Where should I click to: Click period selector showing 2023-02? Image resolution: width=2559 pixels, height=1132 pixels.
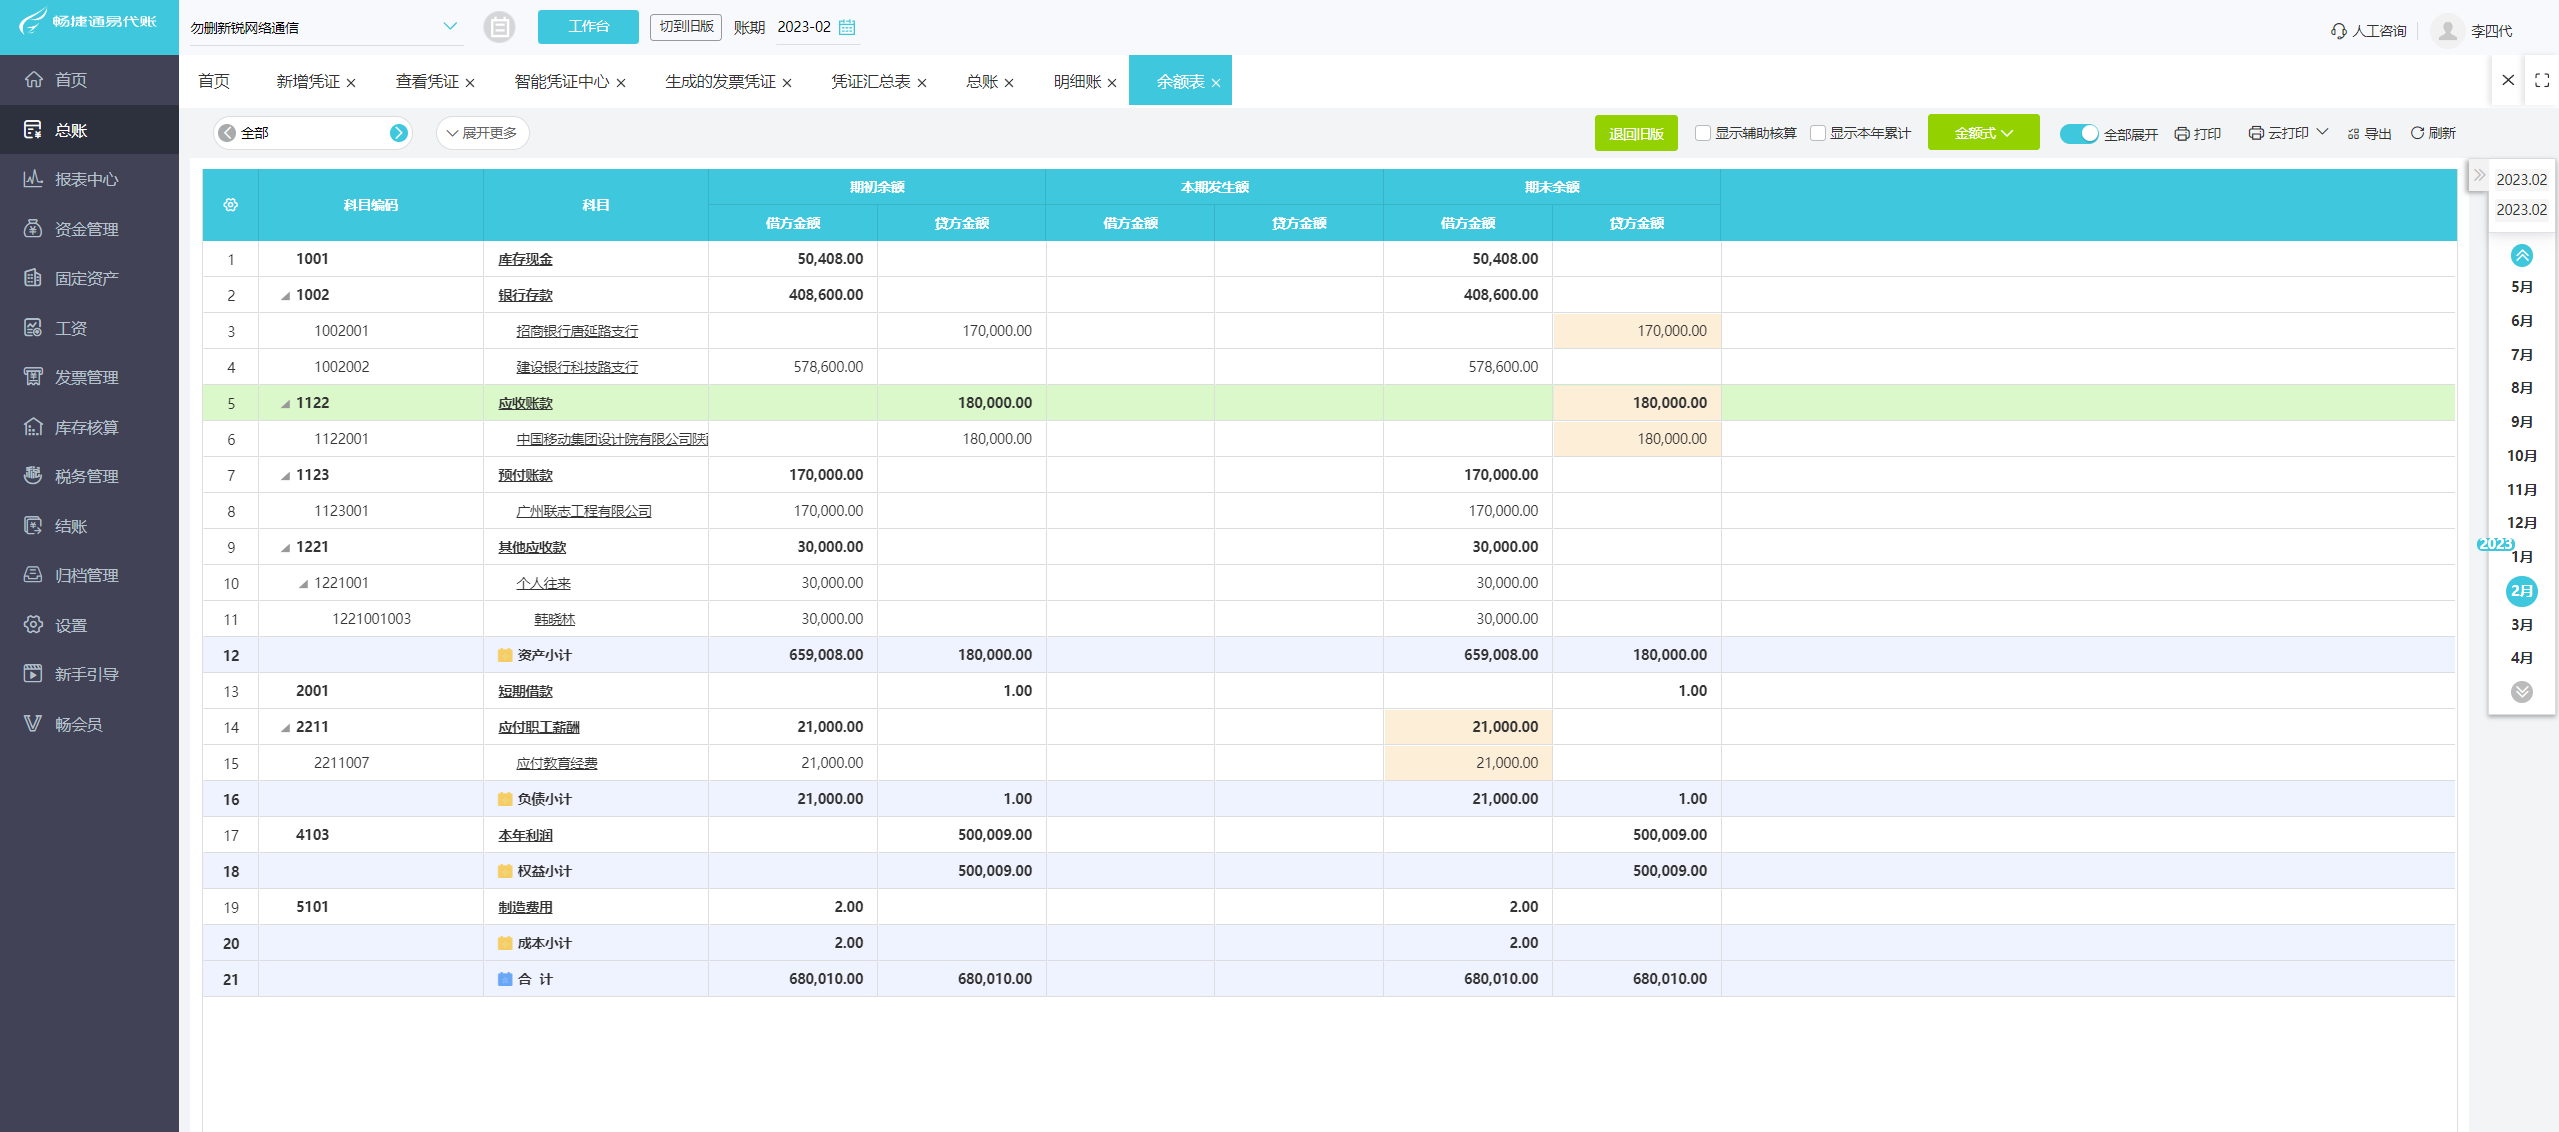[811, 29]
